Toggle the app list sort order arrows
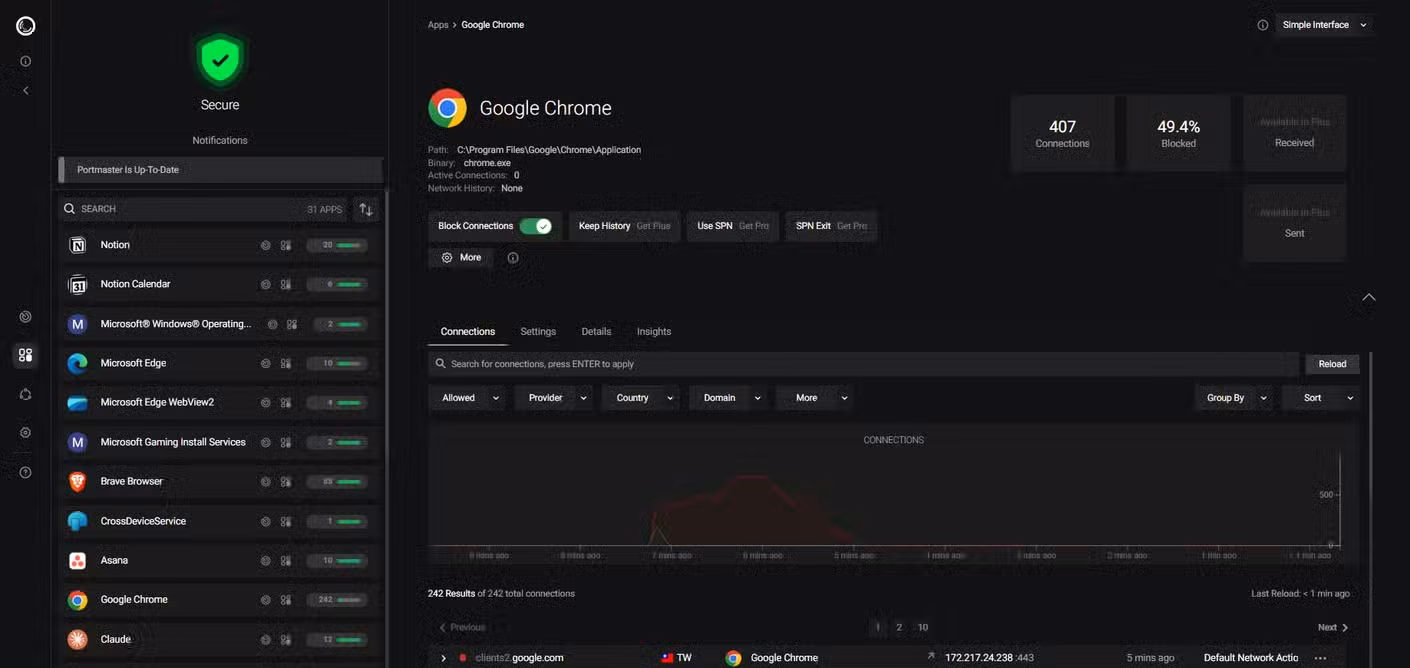Image resolution: width=1410 pixels, height=668 pixels. click(366, 209)
